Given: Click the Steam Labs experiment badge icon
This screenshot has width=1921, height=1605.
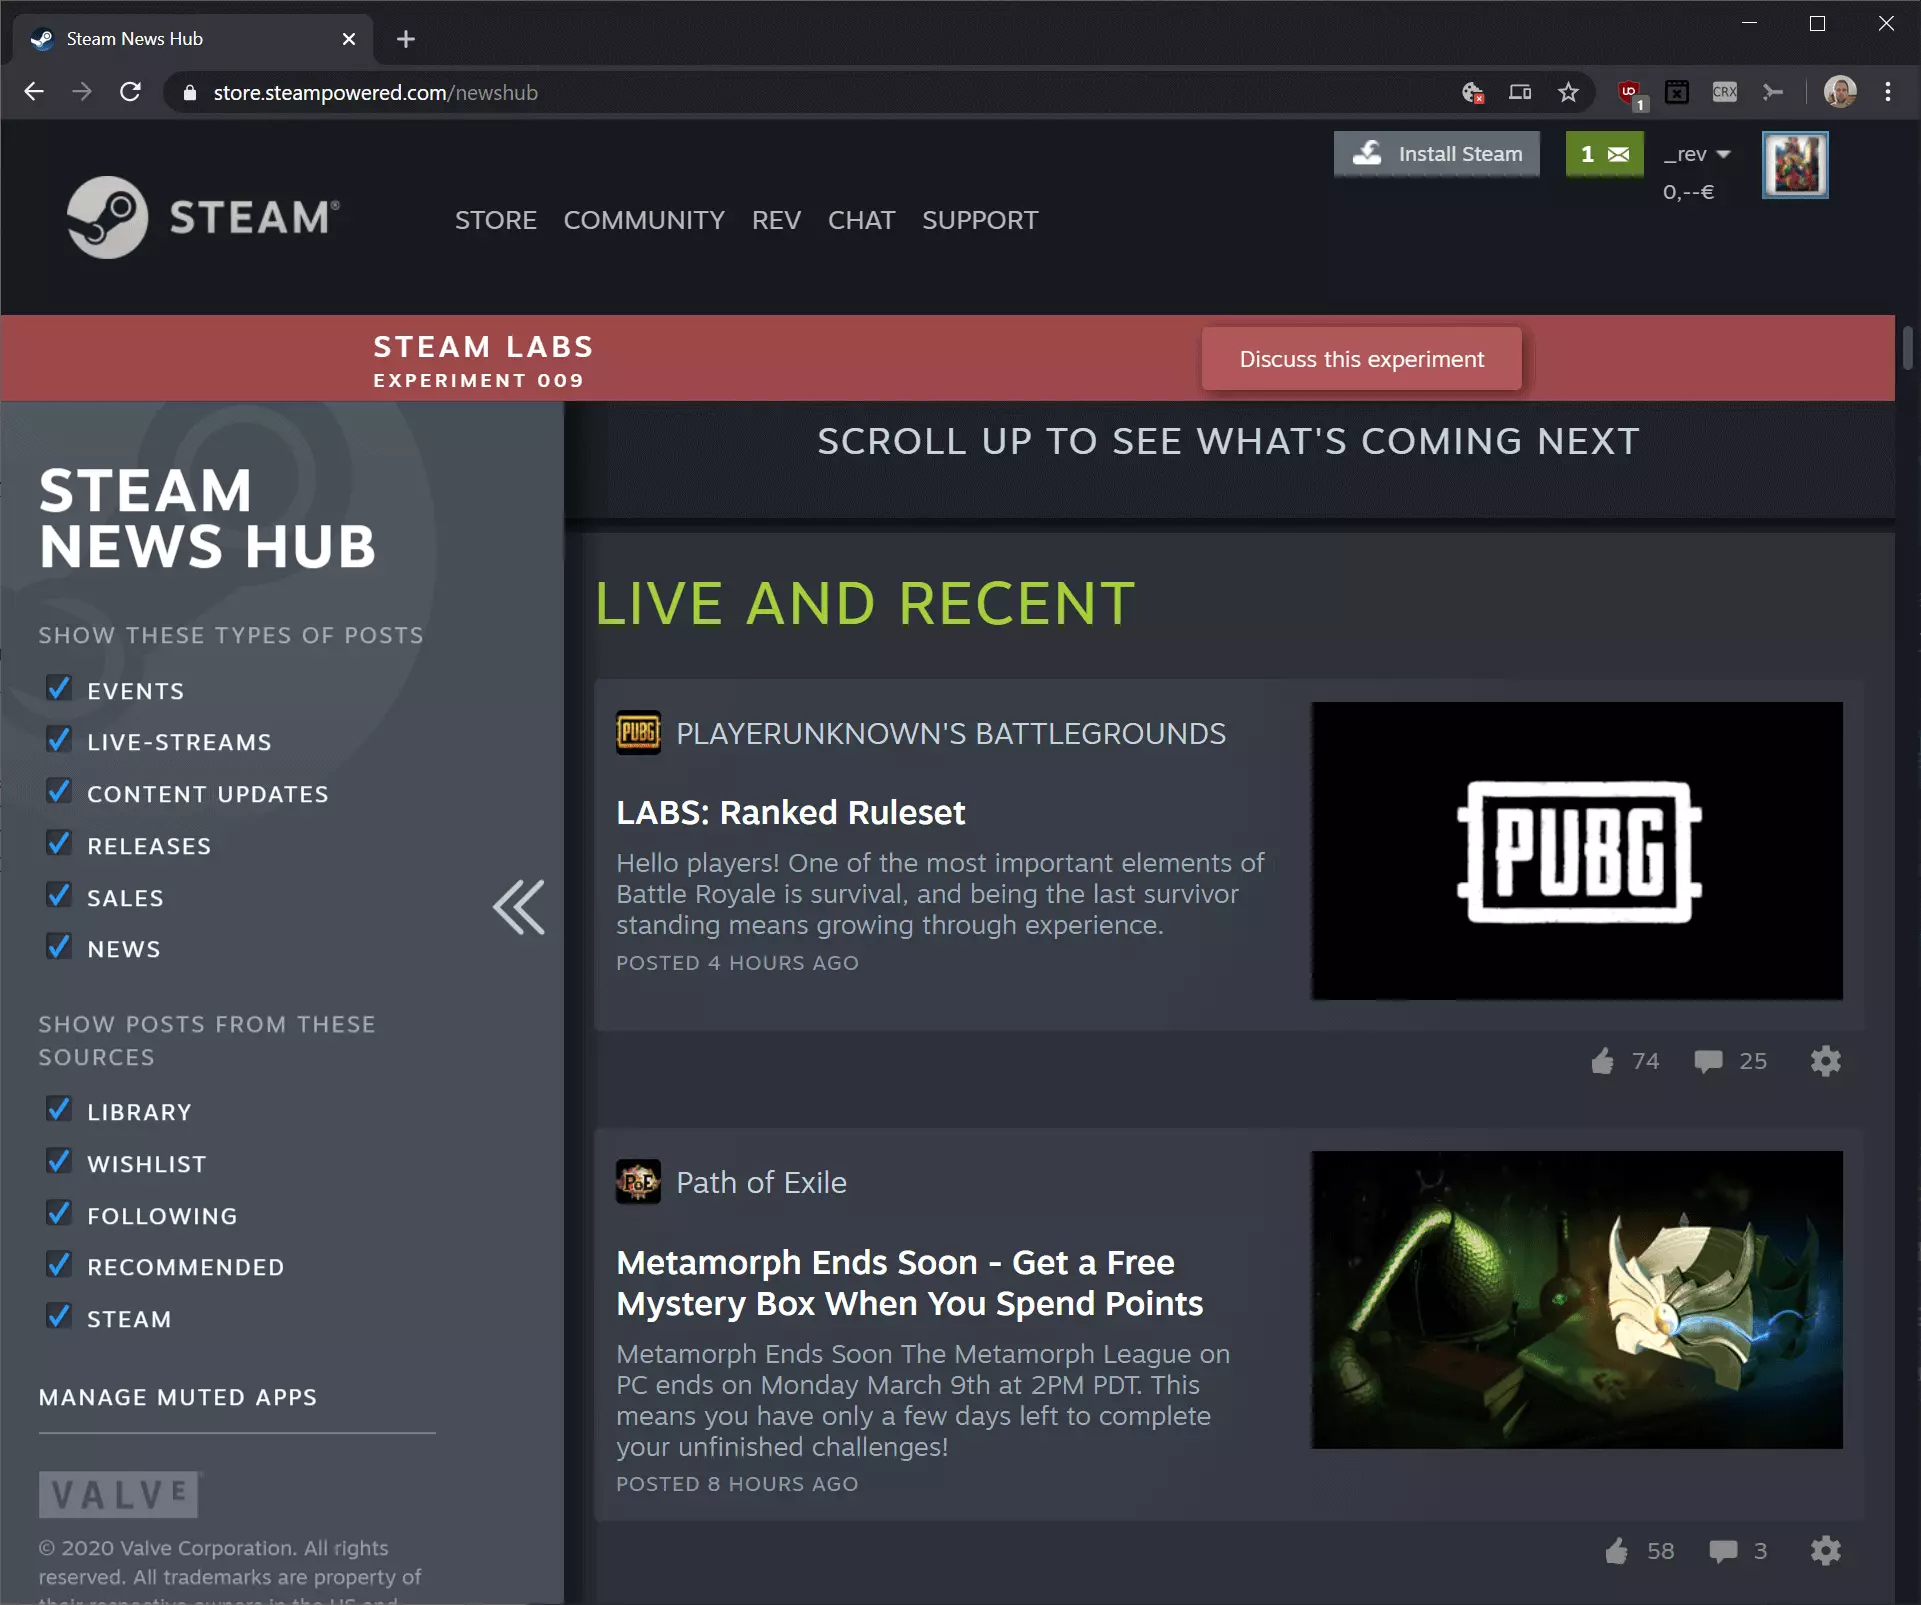Looking at the screenshot, I should [x=483, y=359].
